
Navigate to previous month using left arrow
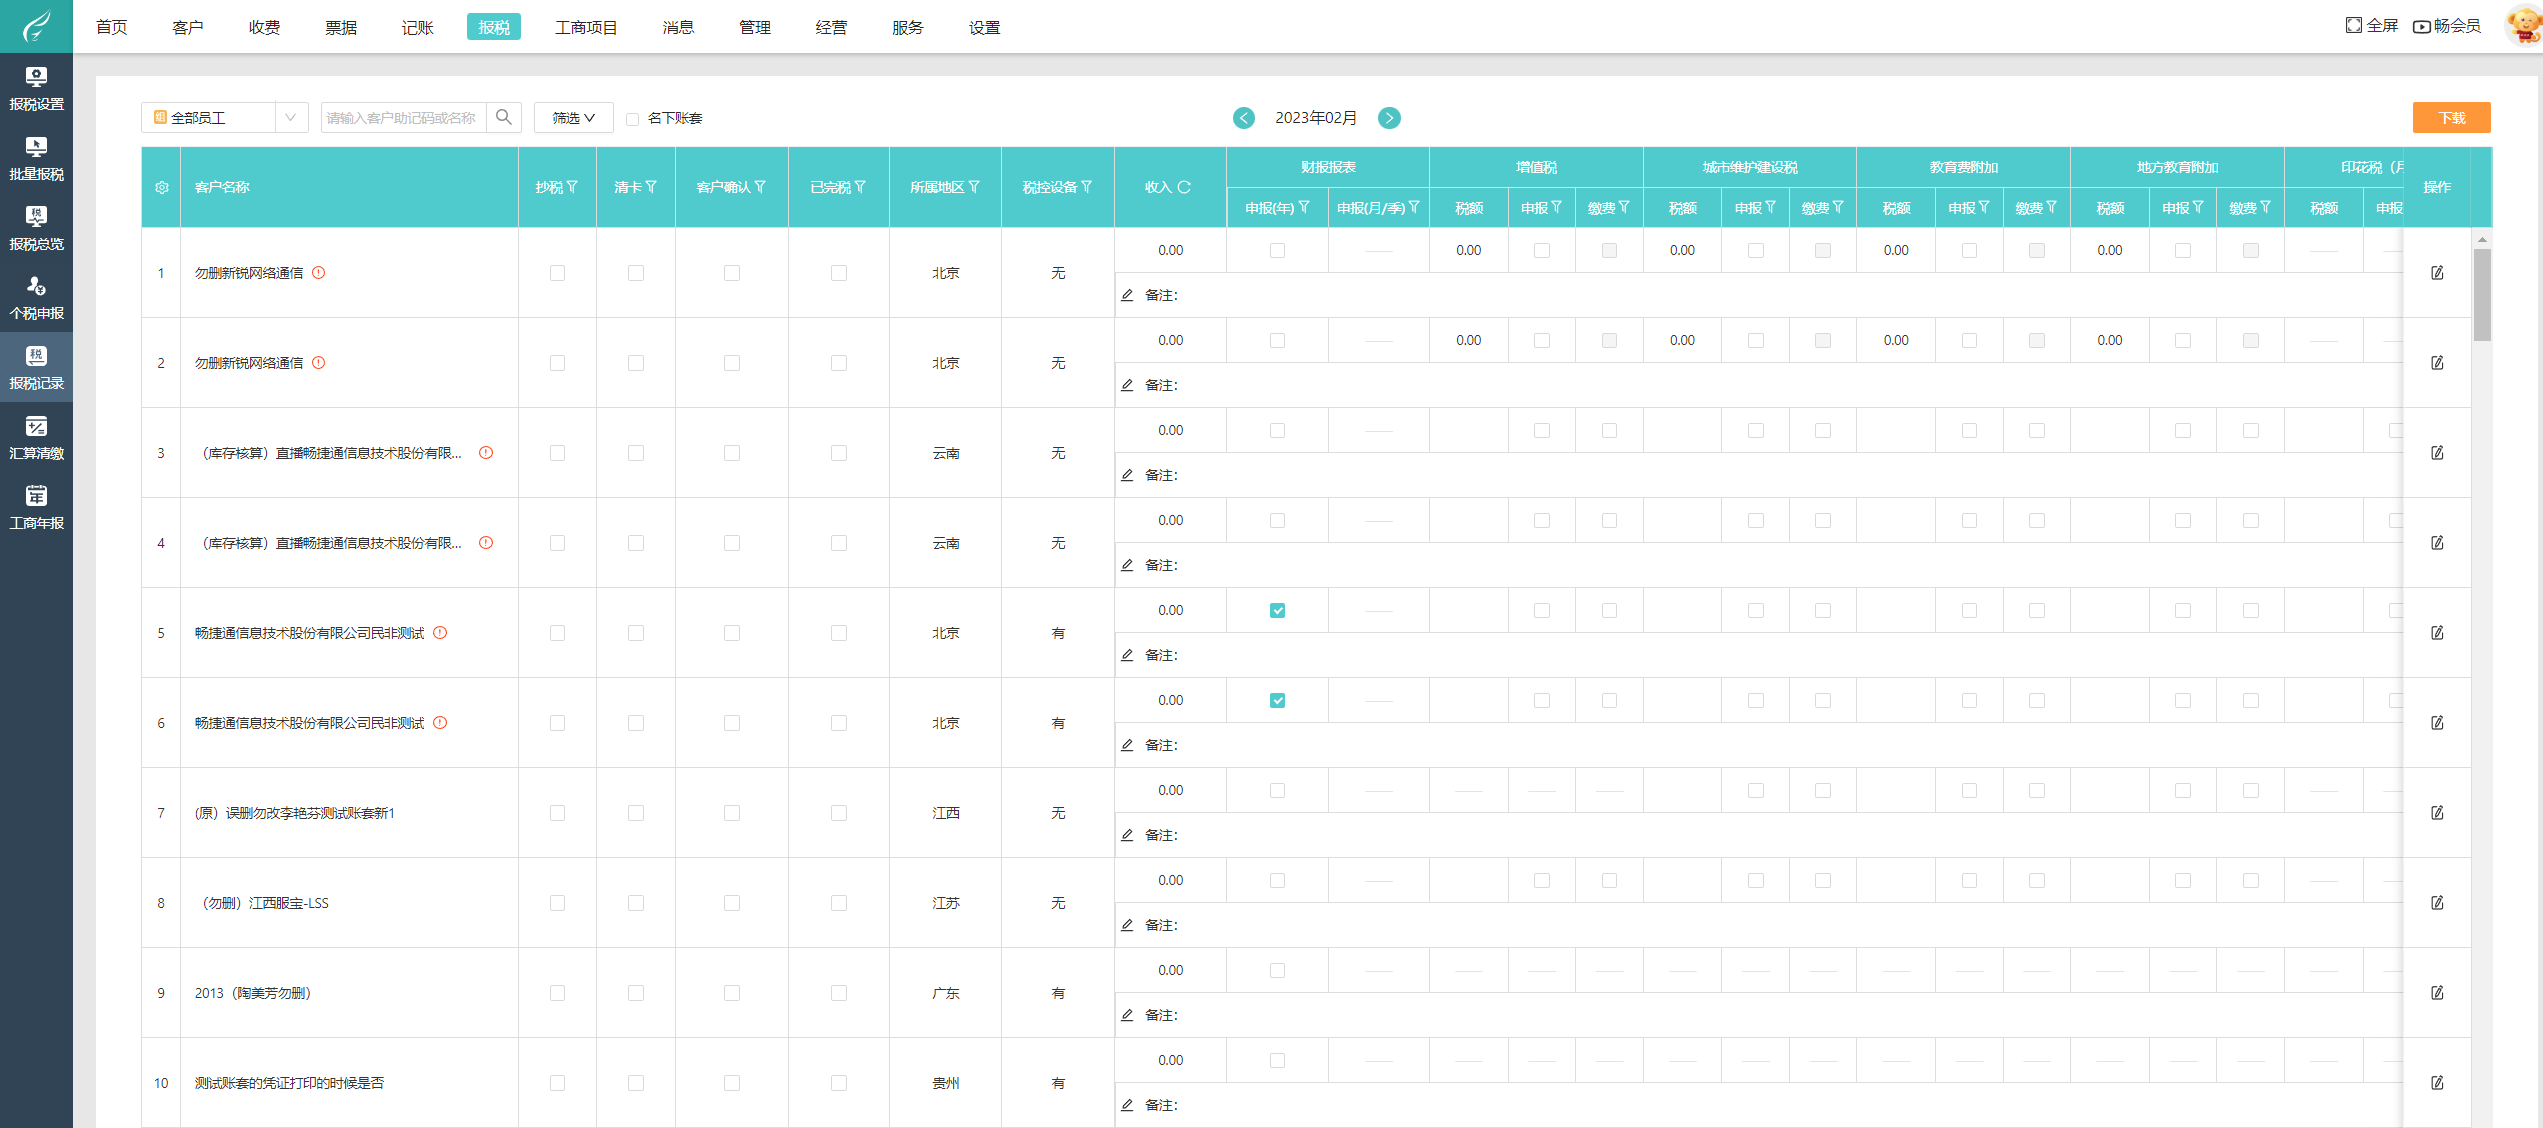point(1242,117)
